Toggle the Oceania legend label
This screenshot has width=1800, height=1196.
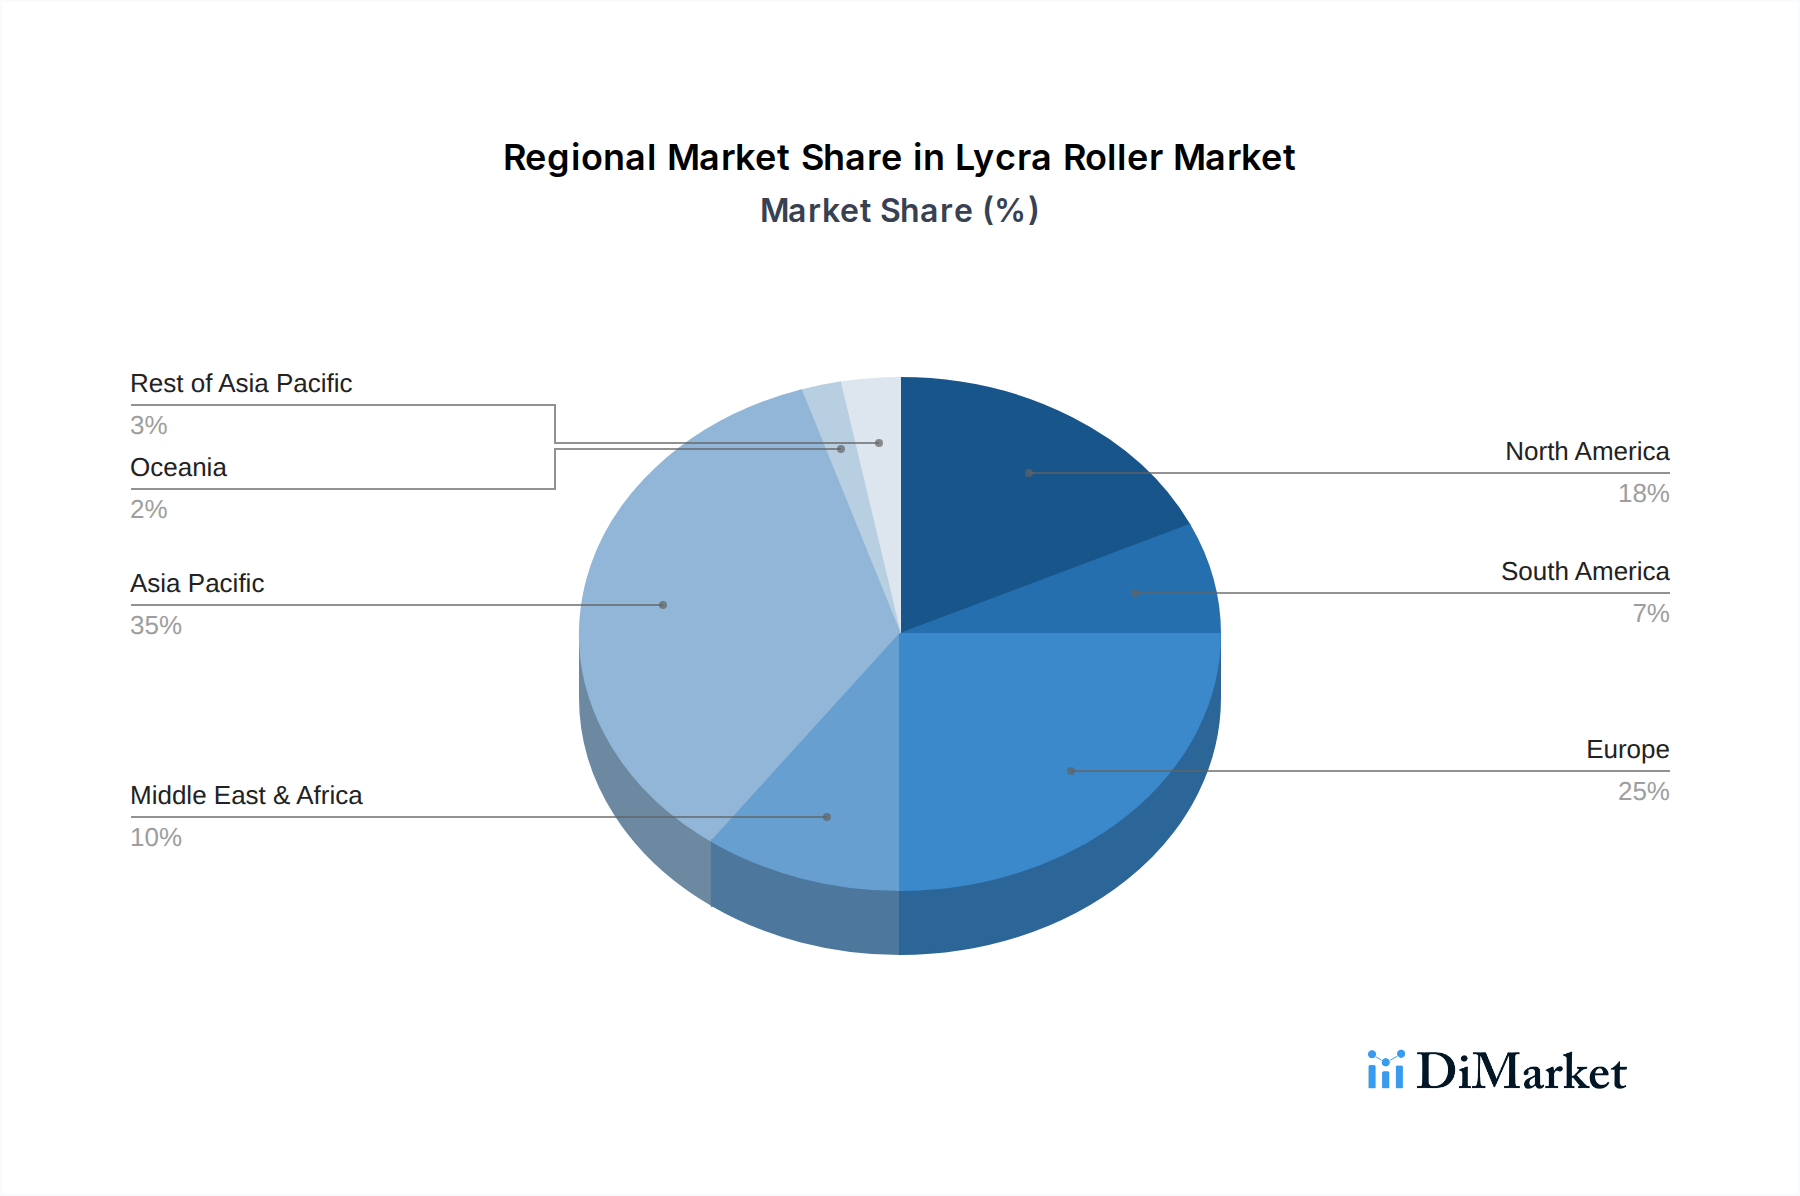click(x=178, y=467)
